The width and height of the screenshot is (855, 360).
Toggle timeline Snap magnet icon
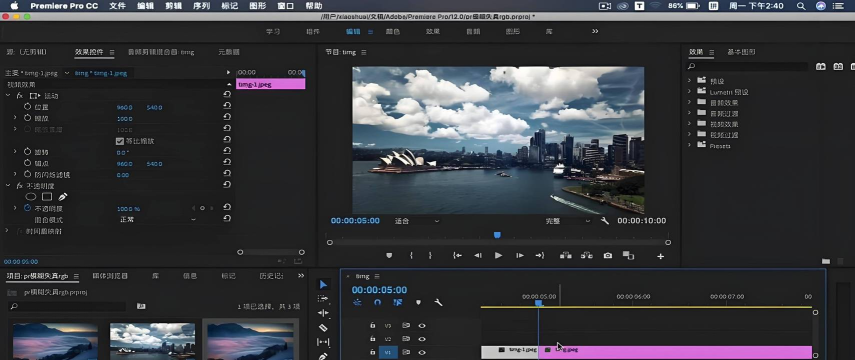377,302
